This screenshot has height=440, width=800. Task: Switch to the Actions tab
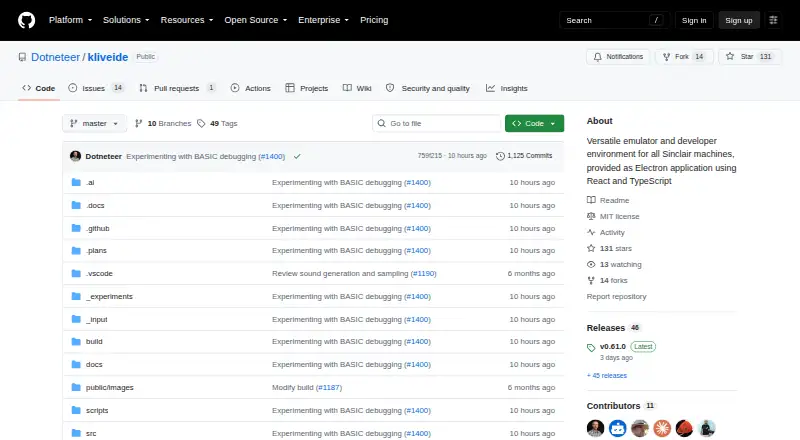pyautogui.click(x=251, y=88)
